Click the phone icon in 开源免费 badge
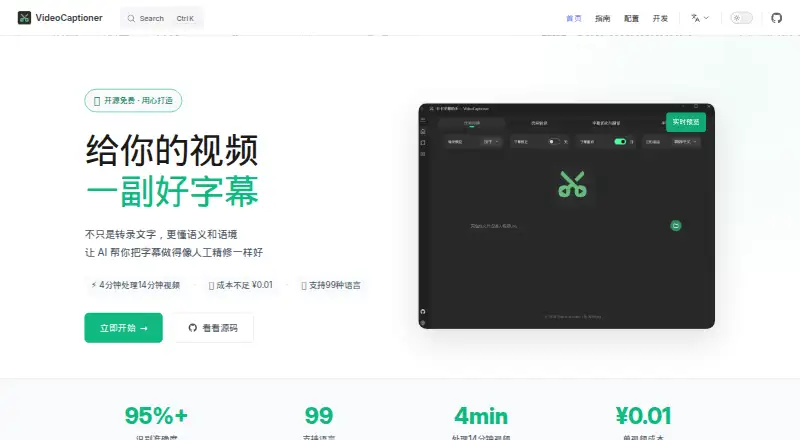This screenshot has height=440, width=800. tap(97, 101)
